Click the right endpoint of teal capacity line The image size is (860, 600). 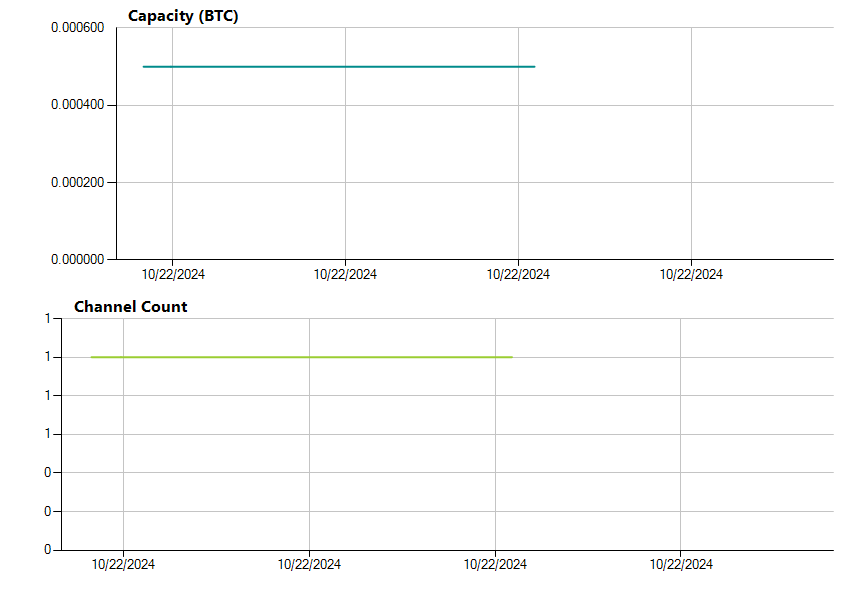coord(534,67)
